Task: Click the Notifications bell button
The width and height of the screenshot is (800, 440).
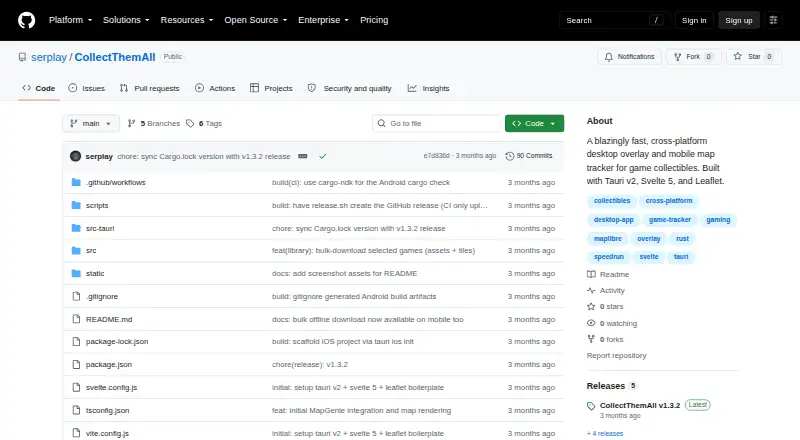Action: [630, 57]
